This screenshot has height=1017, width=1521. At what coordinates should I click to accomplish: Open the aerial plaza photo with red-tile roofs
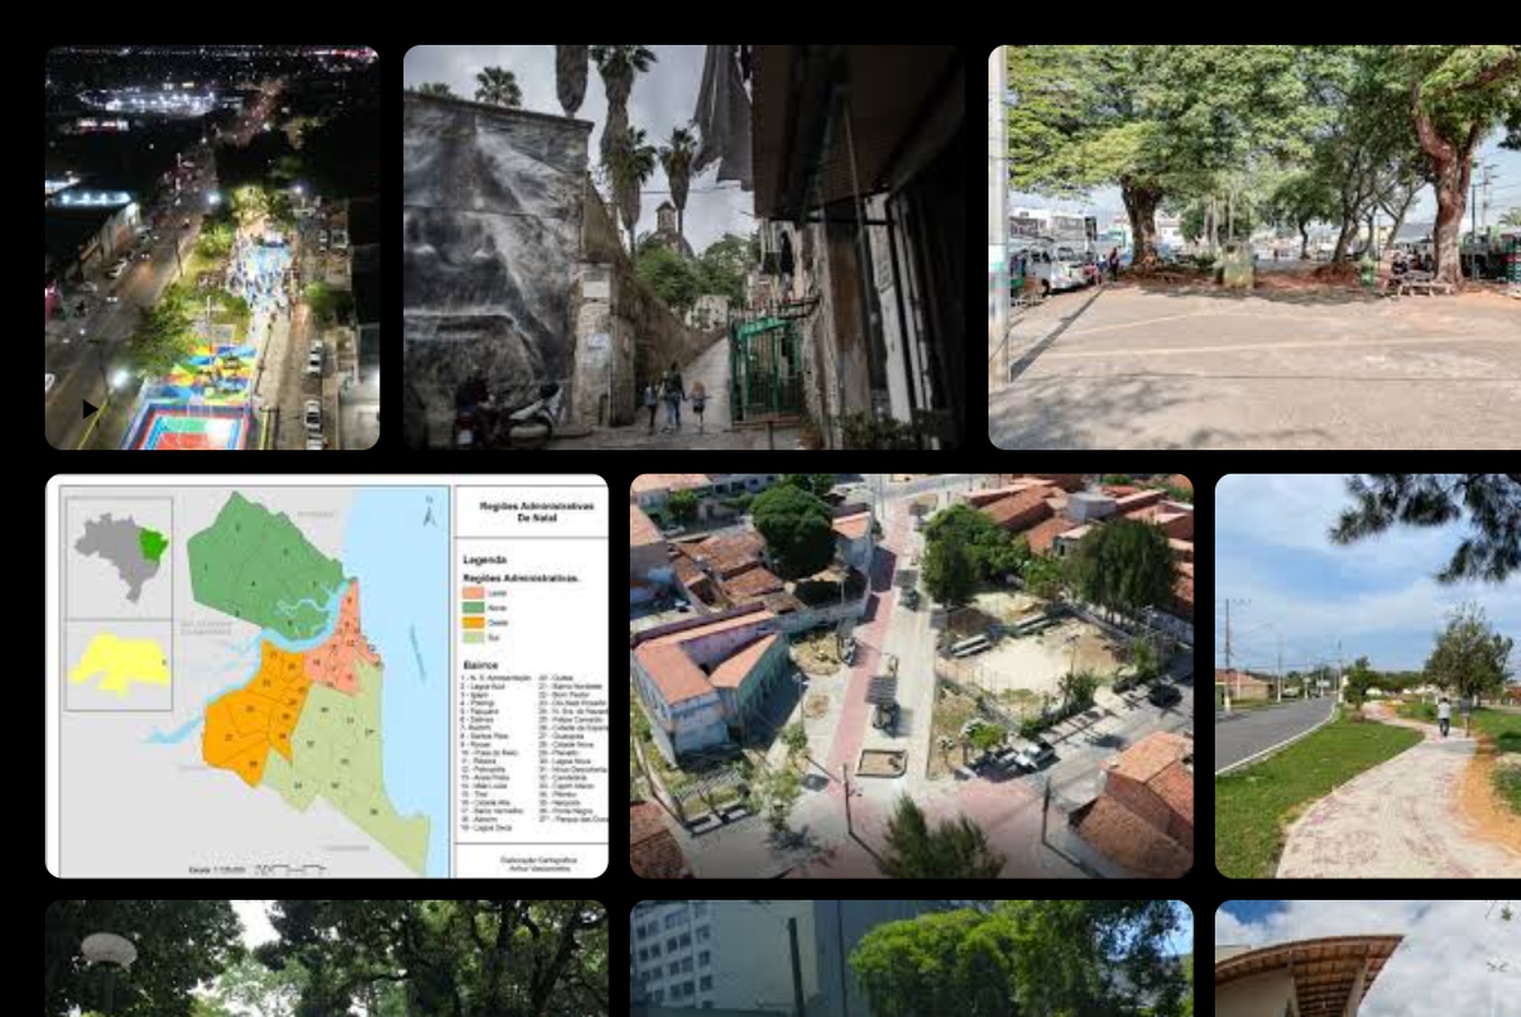pyautogui.click(x=911, y=675)
